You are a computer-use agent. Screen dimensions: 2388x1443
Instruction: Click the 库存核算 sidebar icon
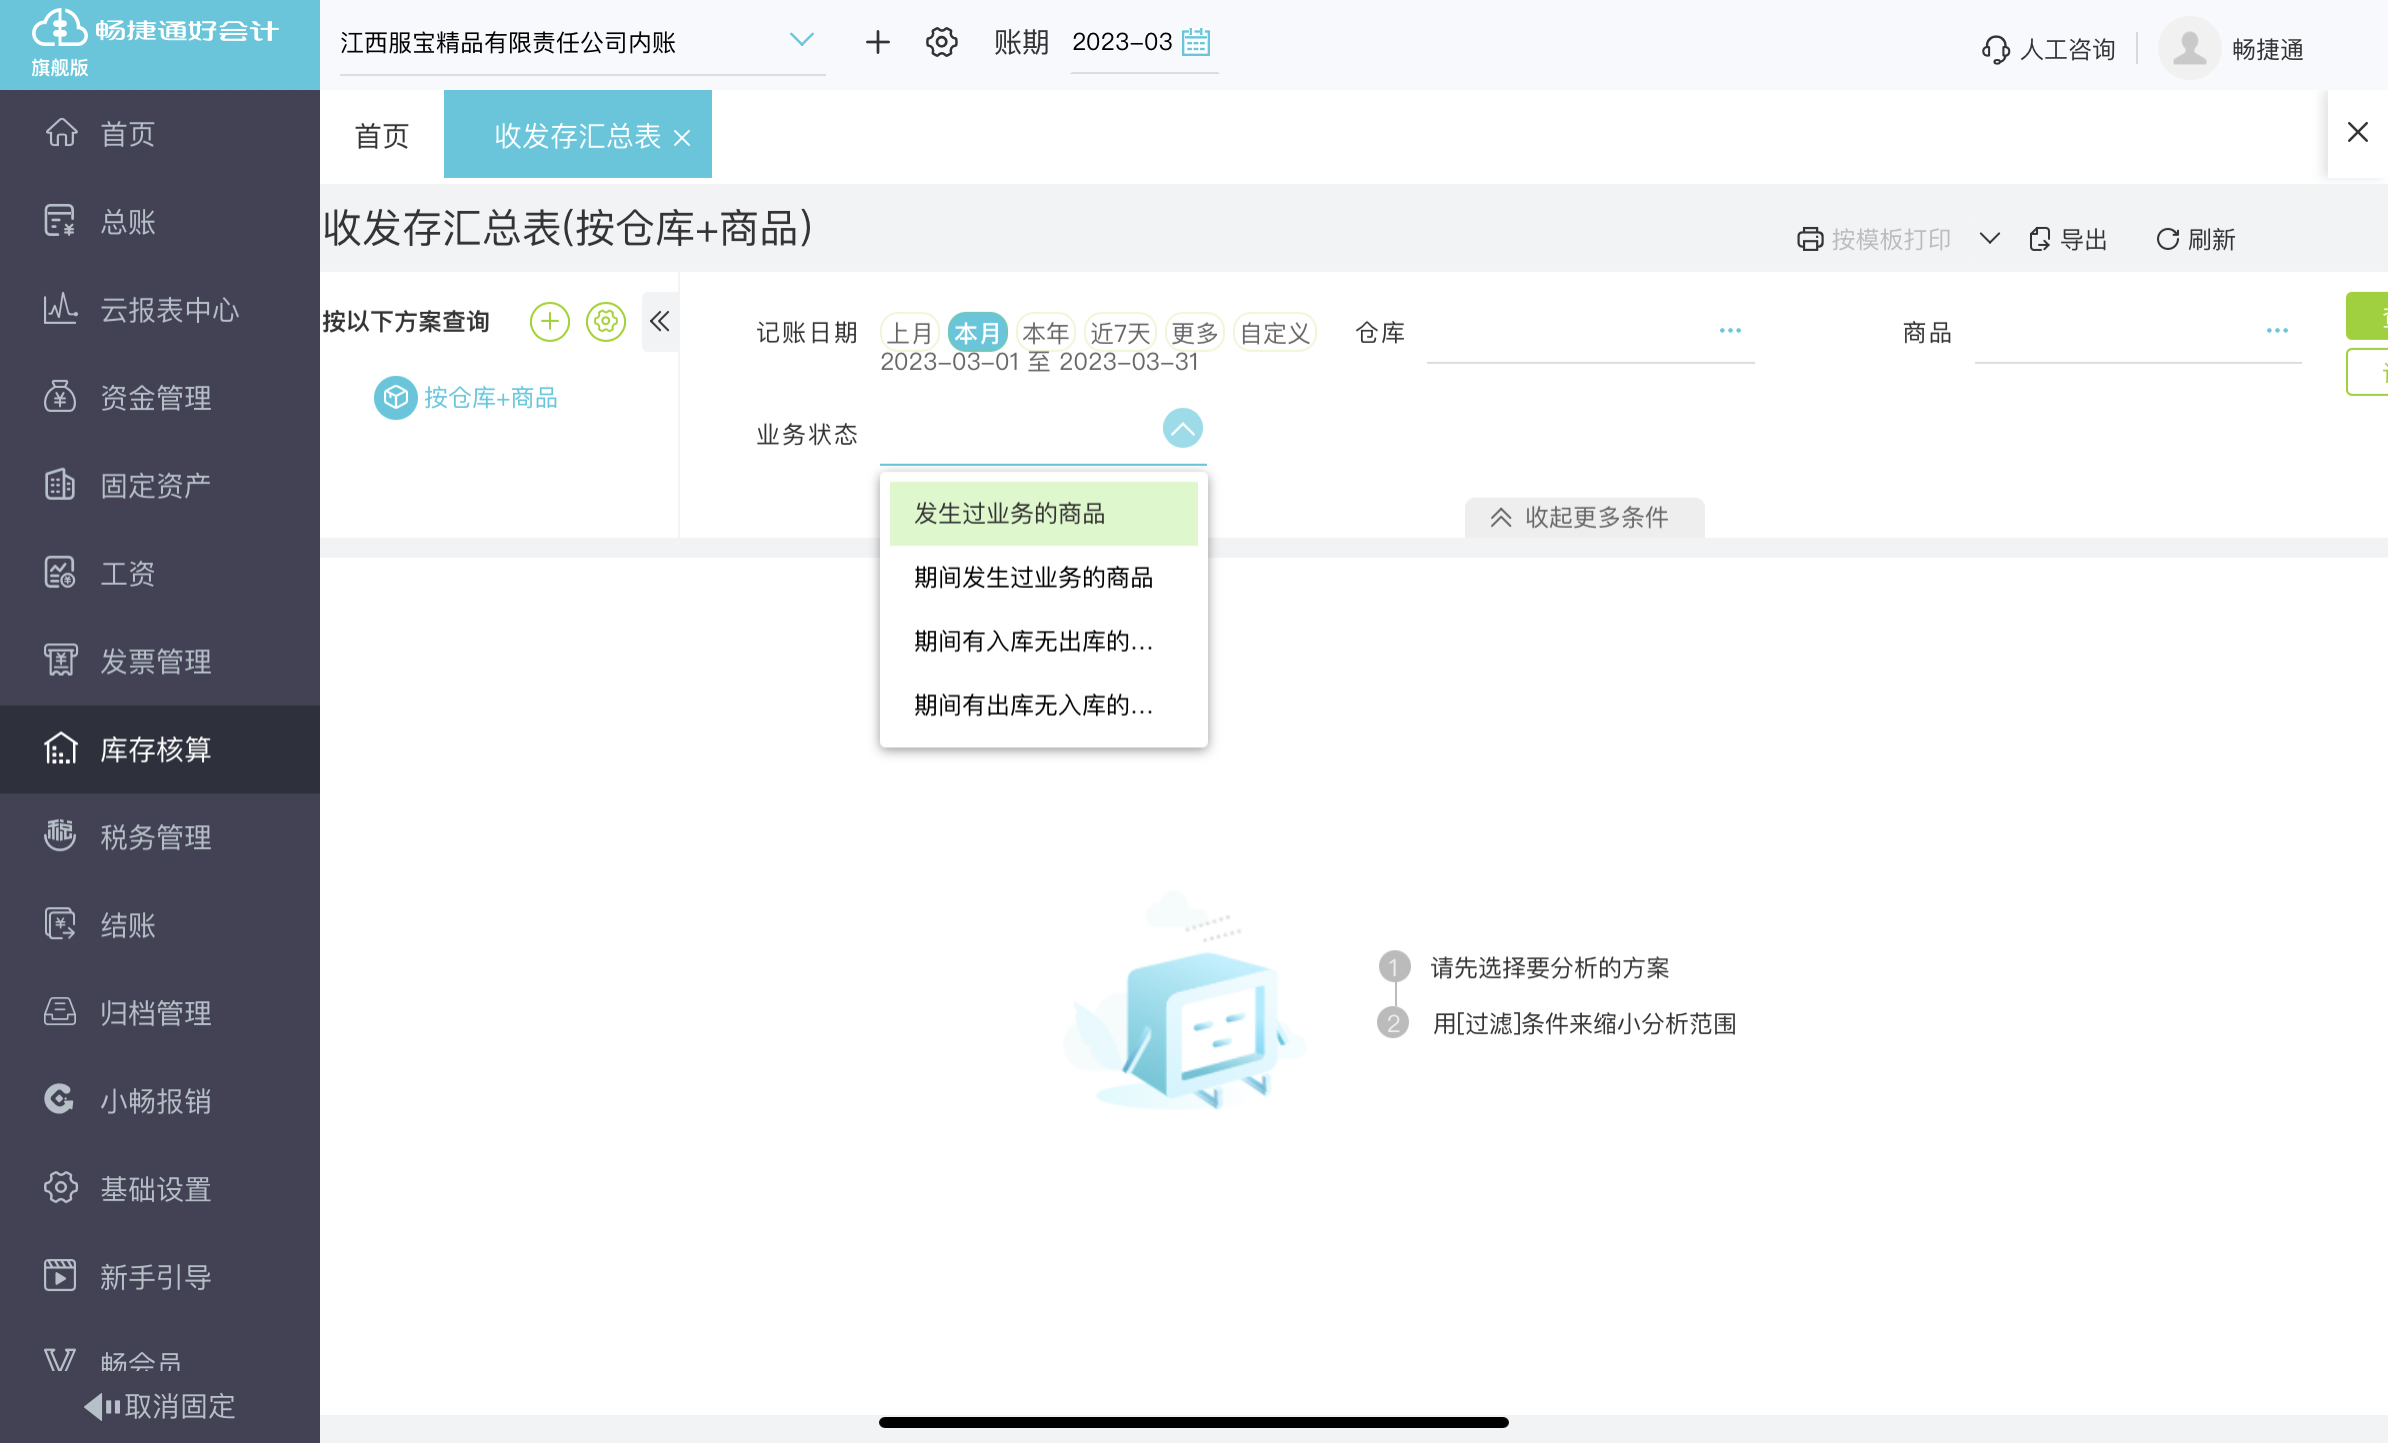click(61, 747)
